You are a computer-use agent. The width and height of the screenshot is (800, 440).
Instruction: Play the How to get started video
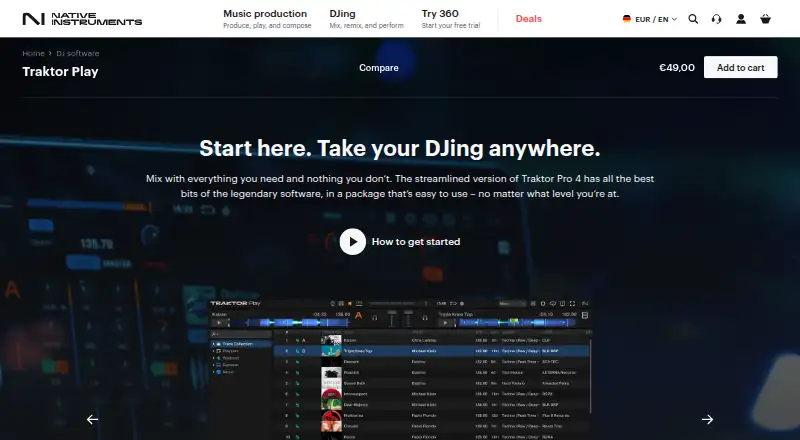click(x=353, y=241)
